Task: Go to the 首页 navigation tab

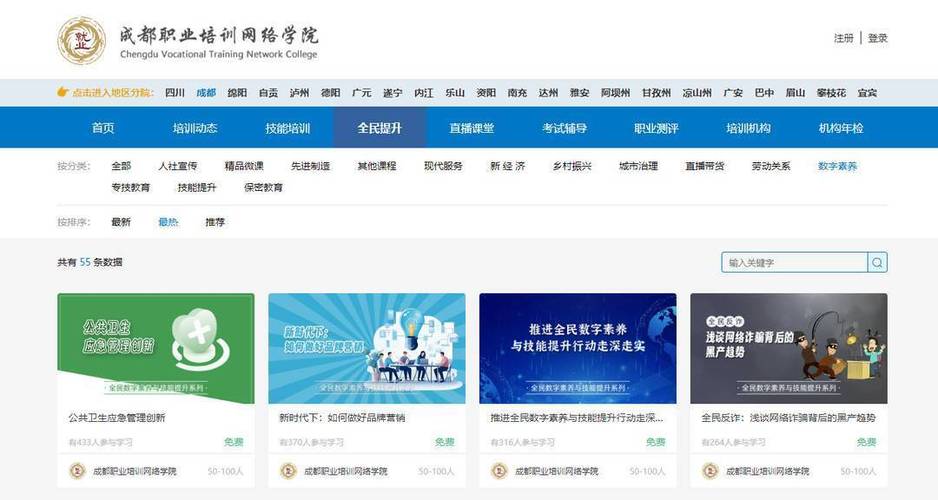Action: pyautogui.click(x=103, y=128)
